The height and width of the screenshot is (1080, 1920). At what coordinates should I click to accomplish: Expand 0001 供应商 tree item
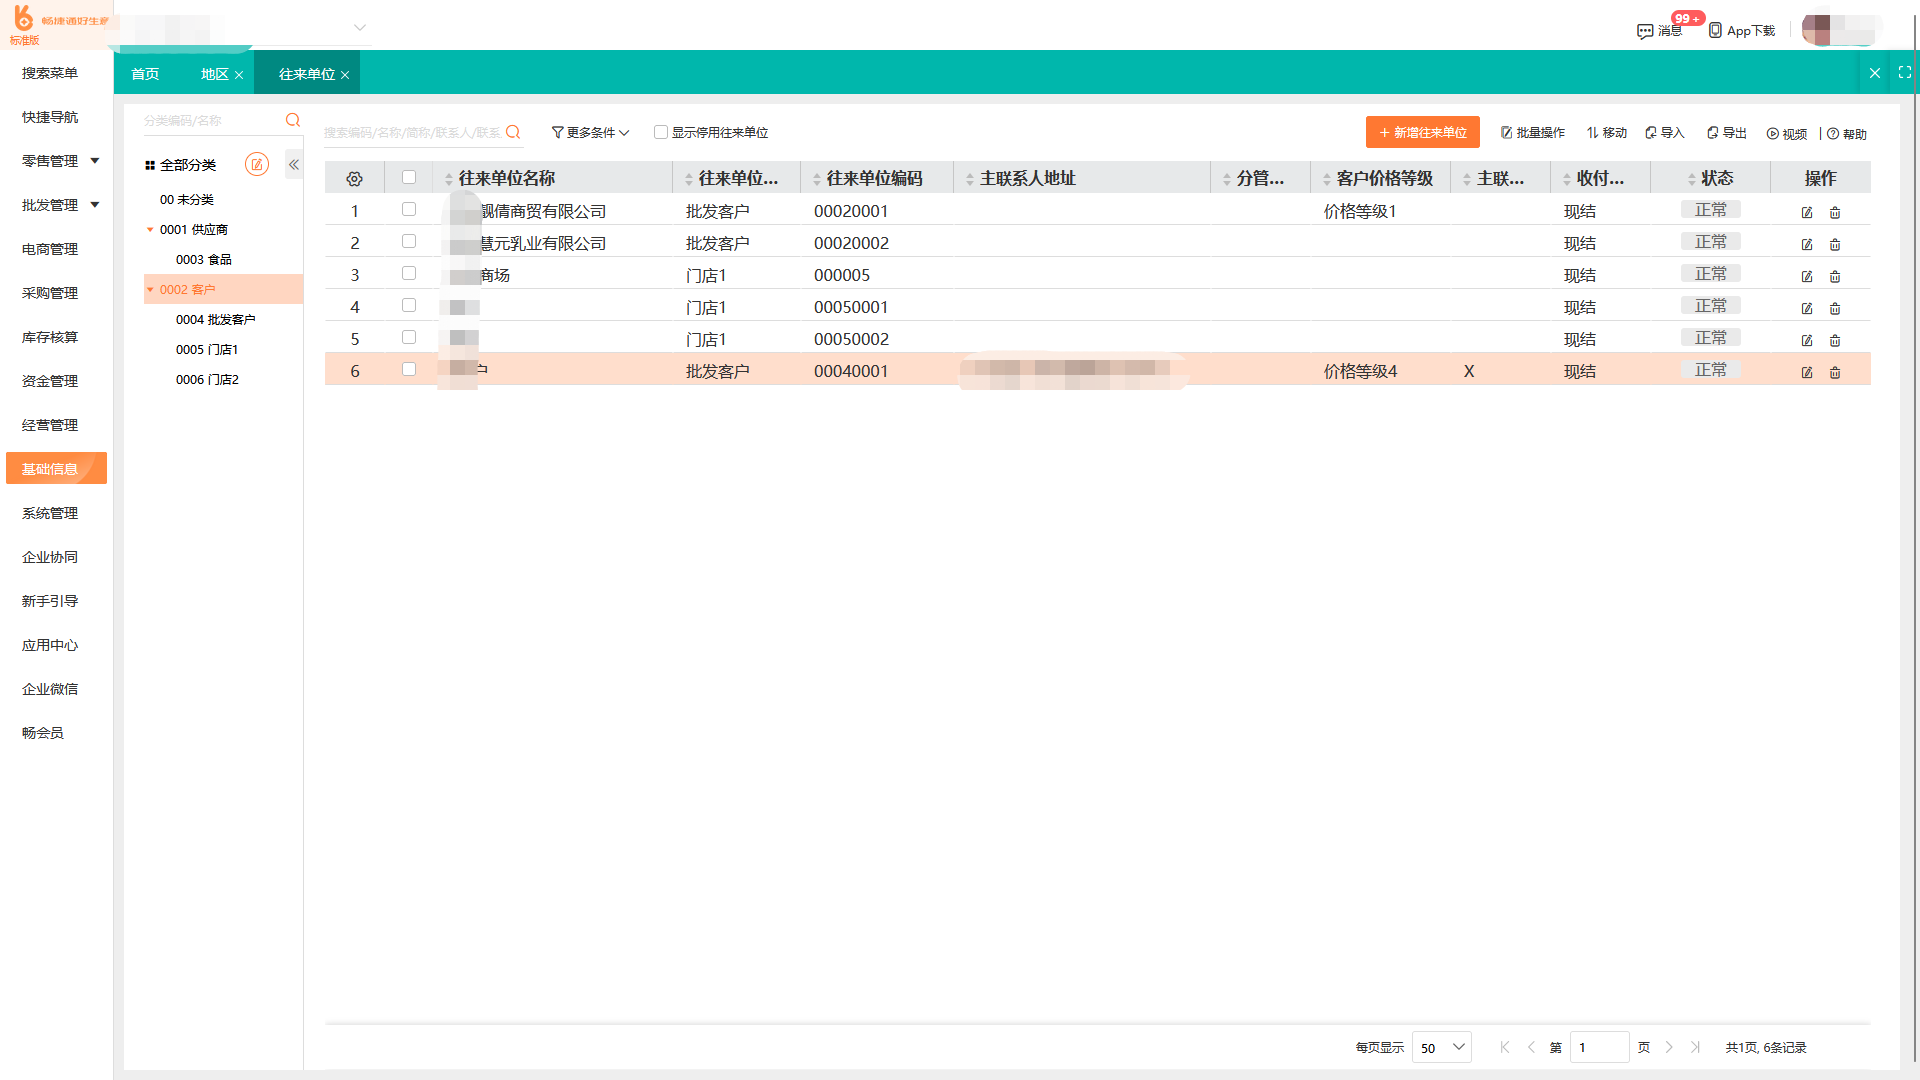click(x=149, y=229)
